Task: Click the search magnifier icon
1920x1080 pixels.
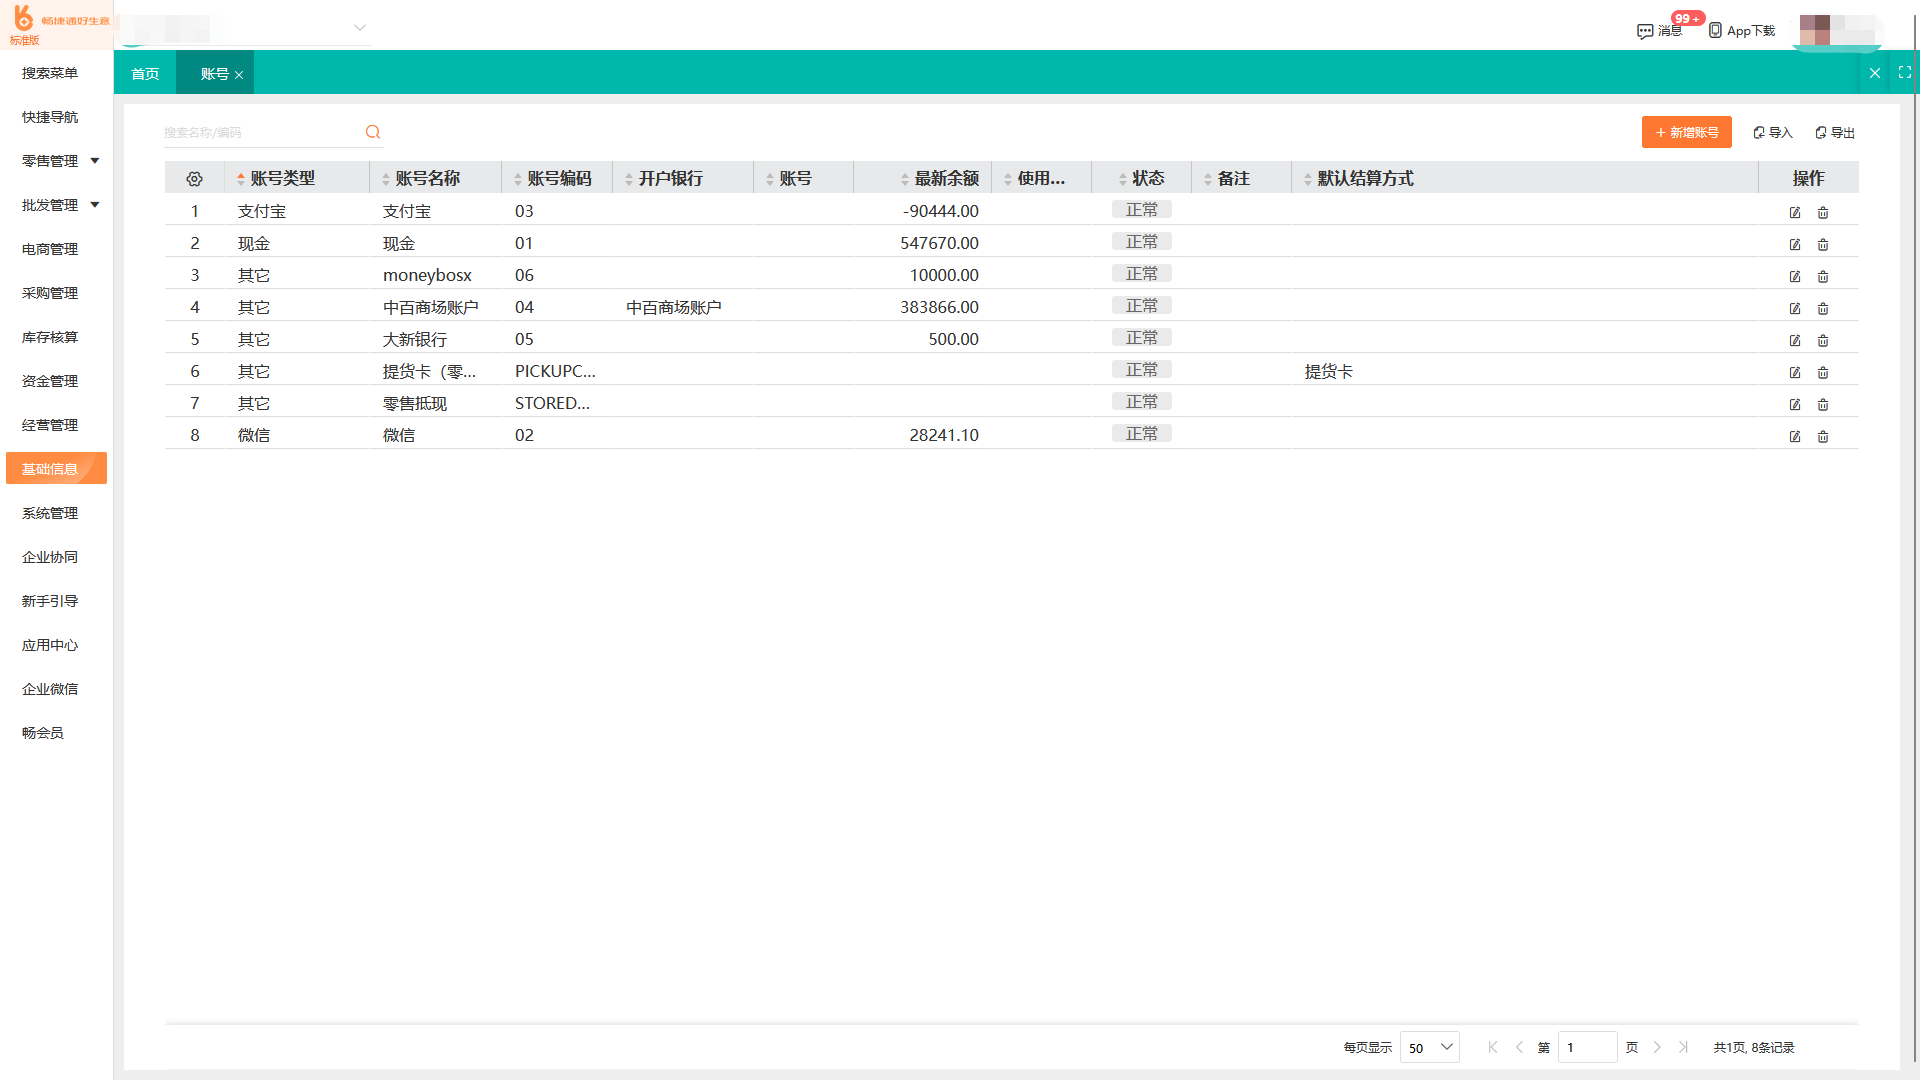Action: [x=373, y=132]
